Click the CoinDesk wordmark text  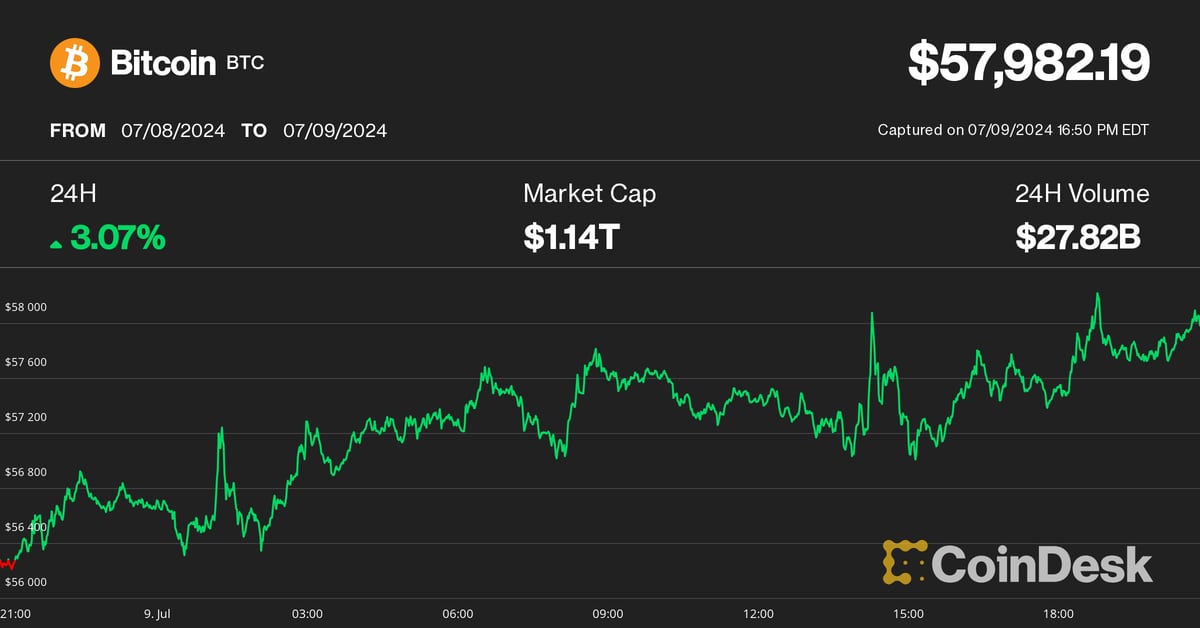pos(1042,565)
